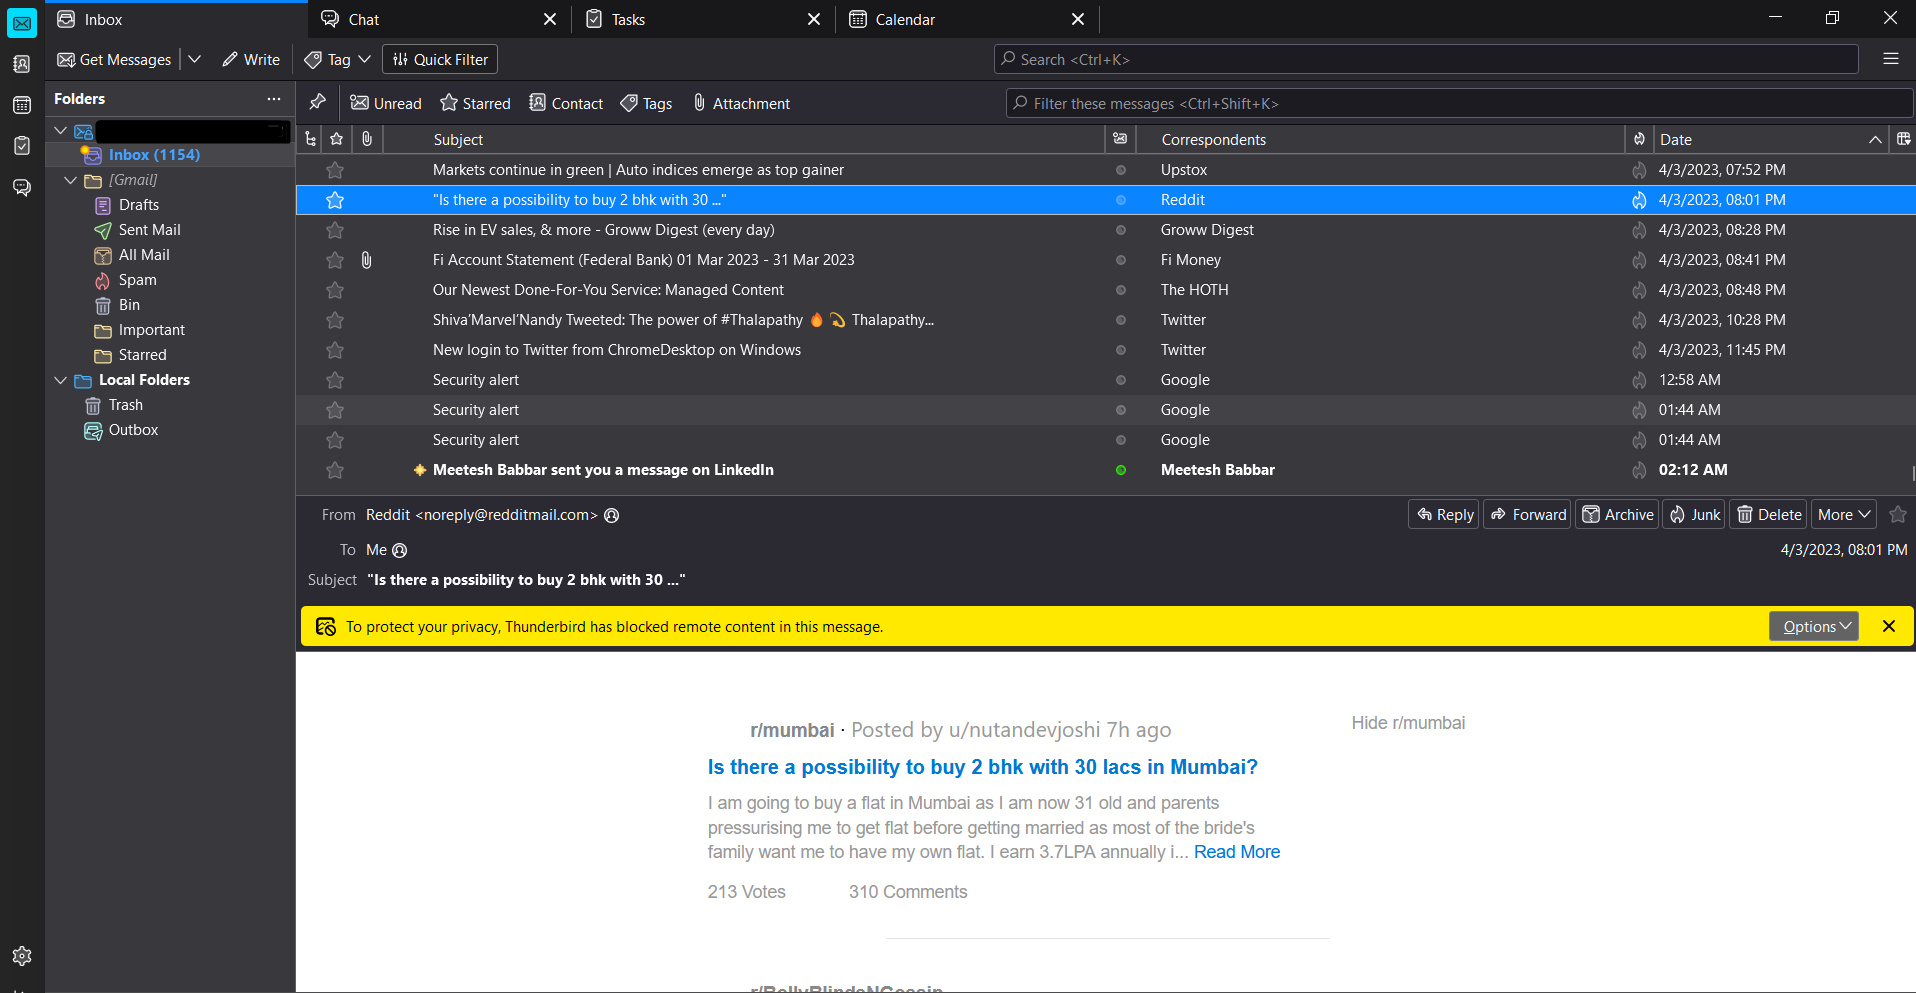The image size is (1916, 993).
Task: Open the Calendar icon in the sidebar
Action: coord(22,105)
